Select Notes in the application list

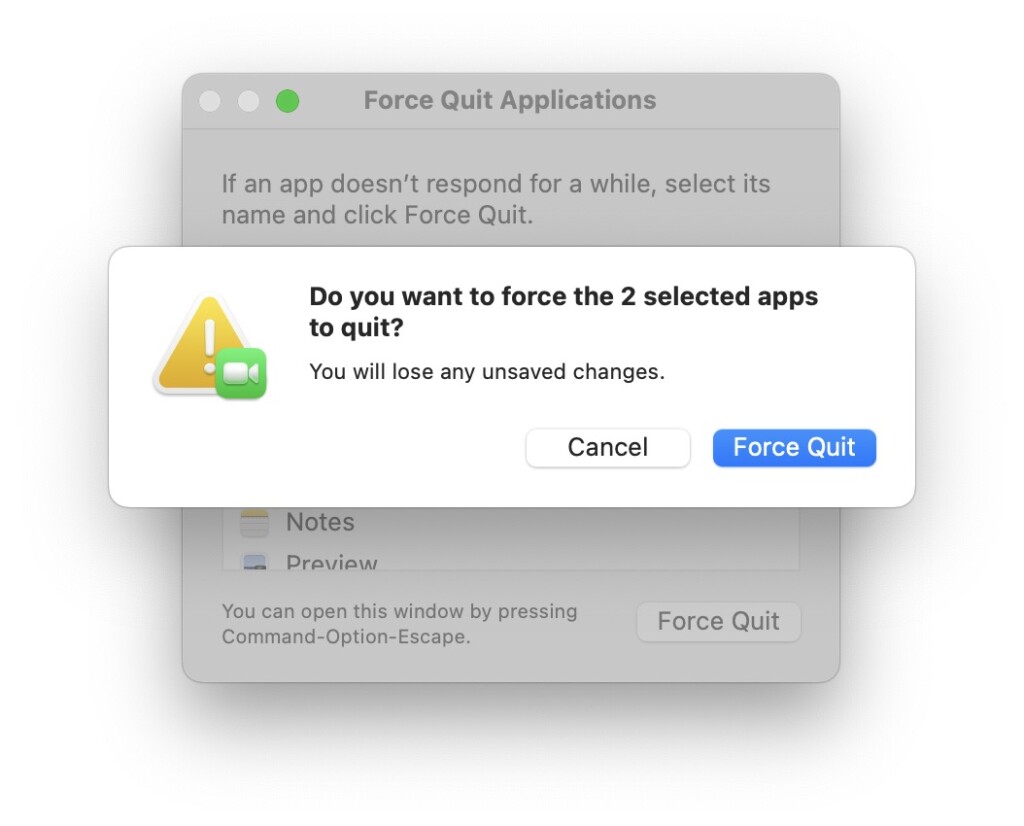click(320, 522)
